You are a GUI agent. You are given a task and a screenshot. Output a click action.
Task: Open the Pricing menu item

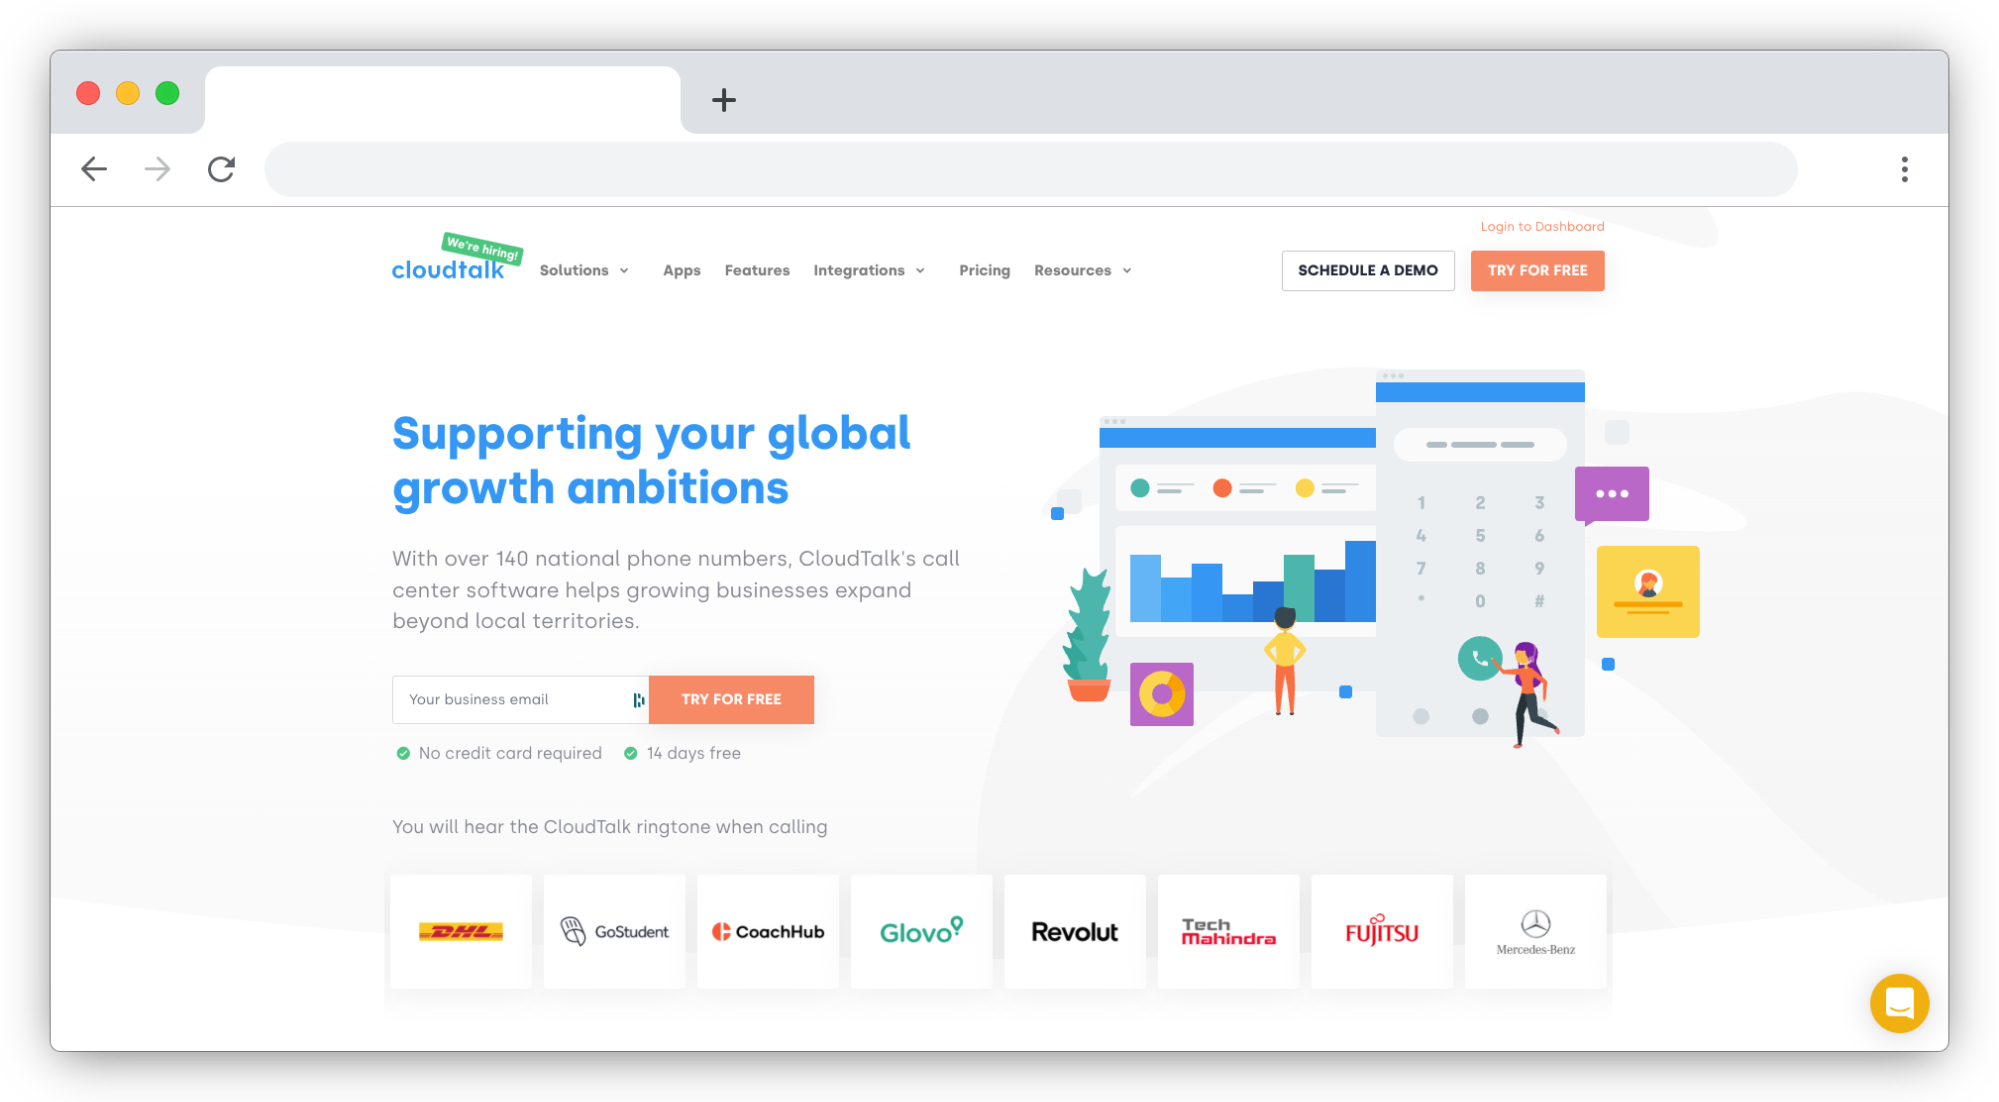[984, 270]
